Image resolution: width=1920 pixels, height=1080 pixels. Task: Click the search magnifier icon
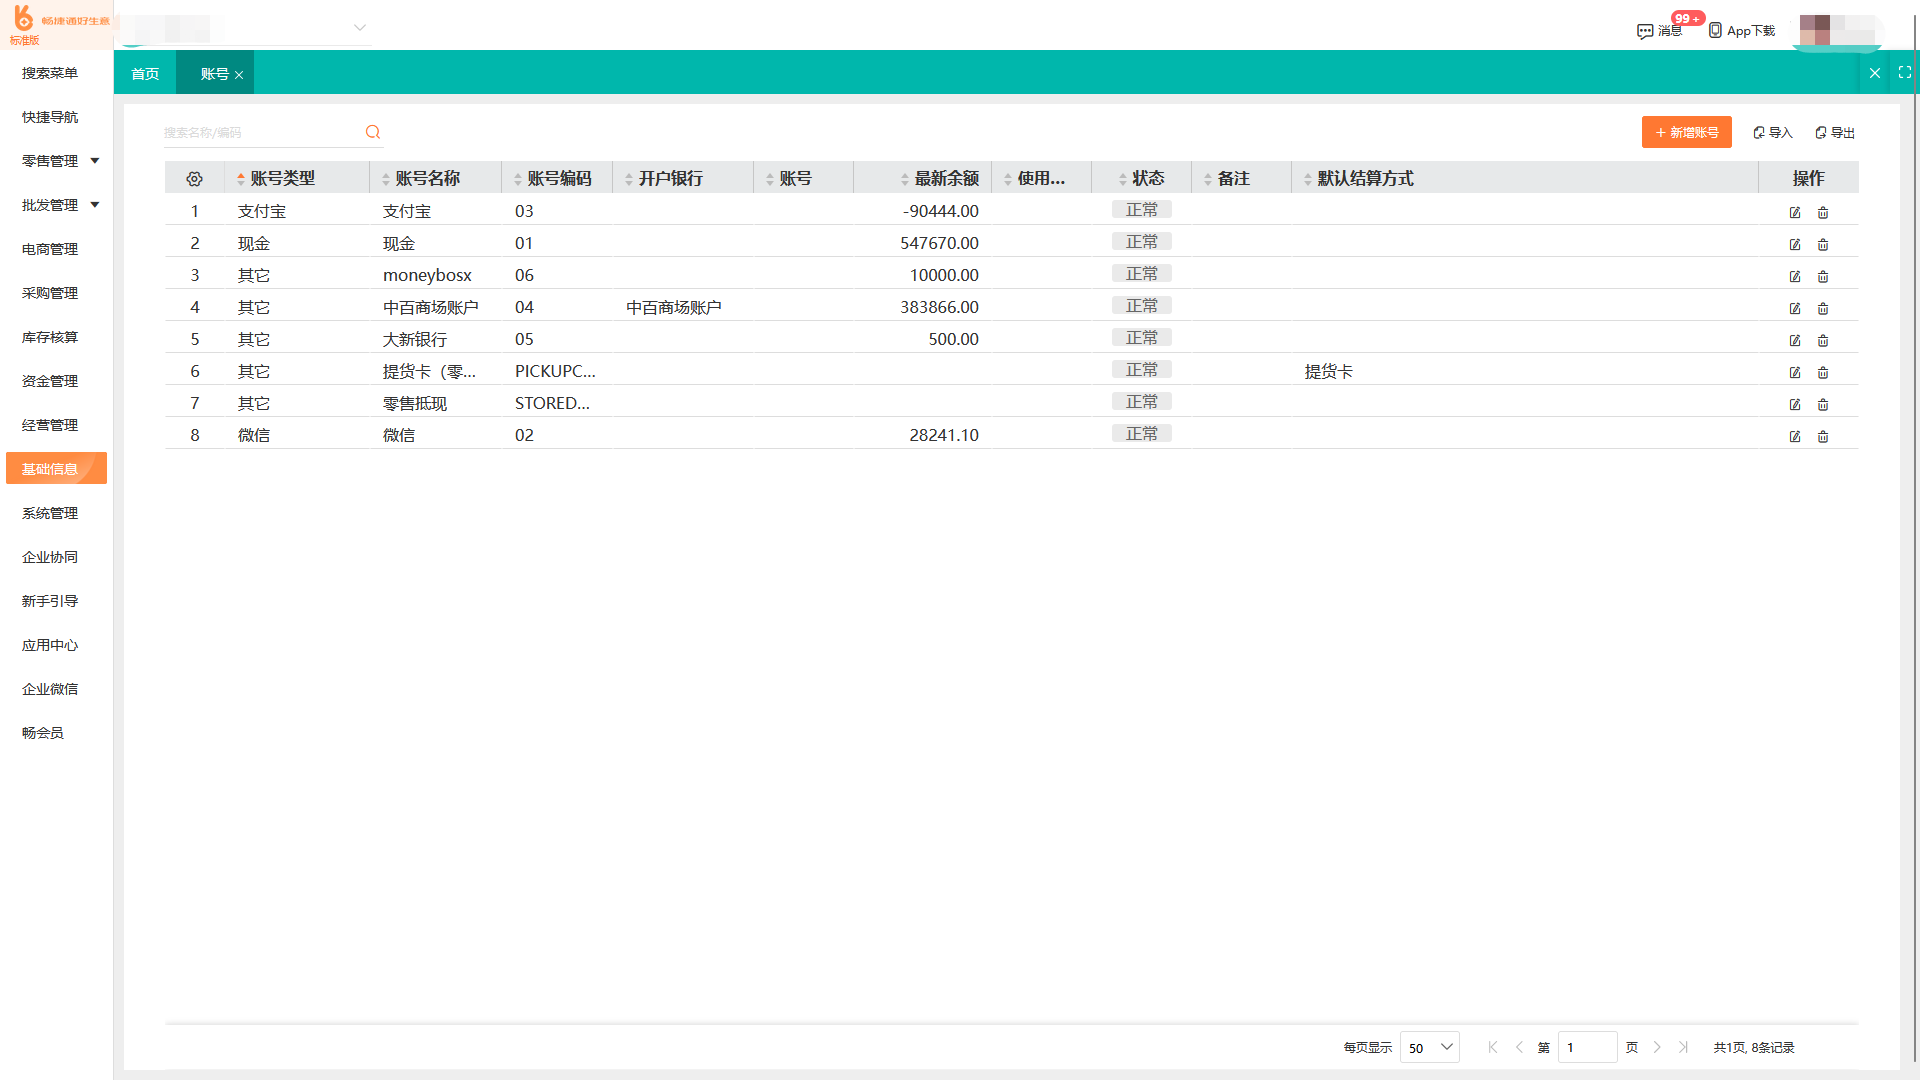[x=373, y=131]
